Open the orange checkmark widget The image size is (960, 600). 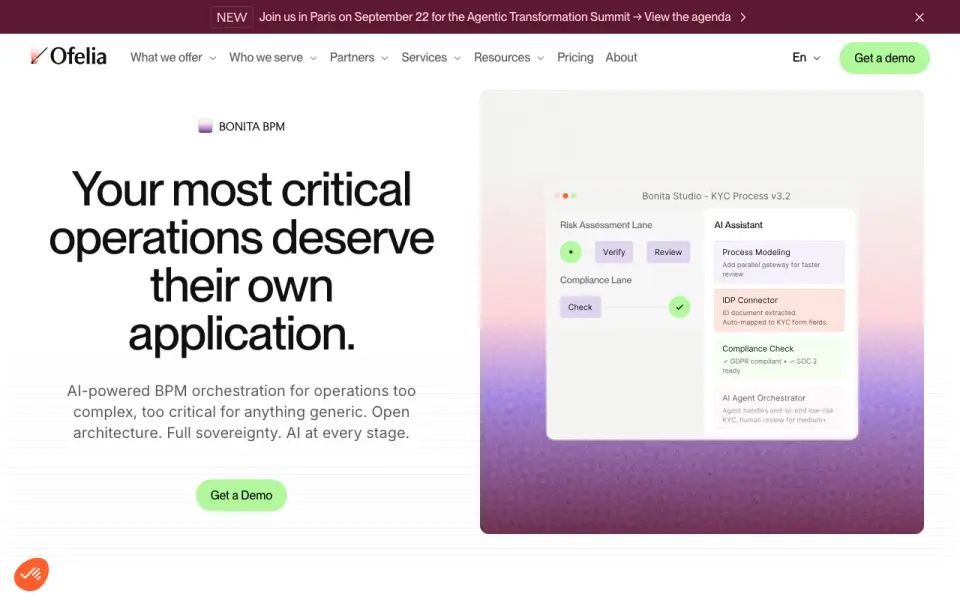pos(31,574)
